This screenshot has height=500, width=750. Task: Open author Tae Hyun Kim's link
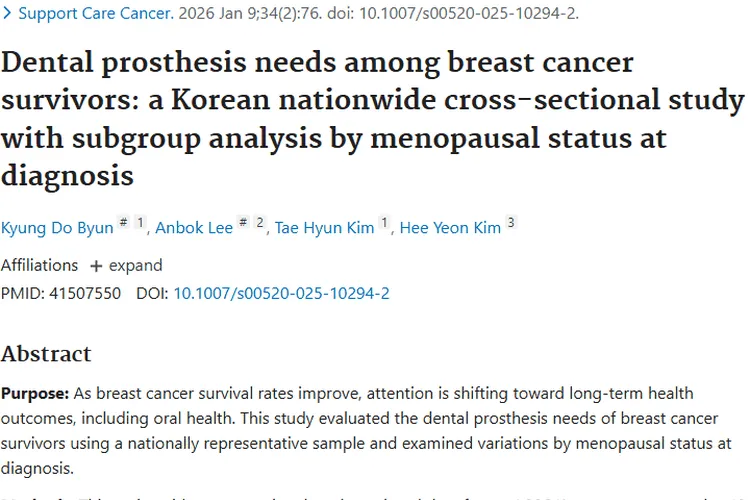[x=324, y=228]
